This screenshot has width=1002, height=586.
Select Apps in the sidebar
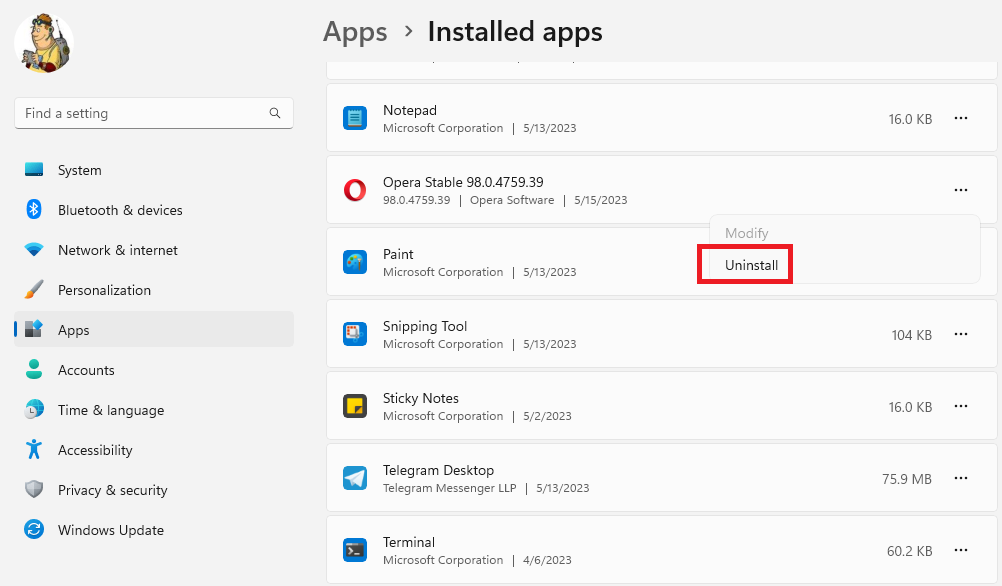coord(154,329)
